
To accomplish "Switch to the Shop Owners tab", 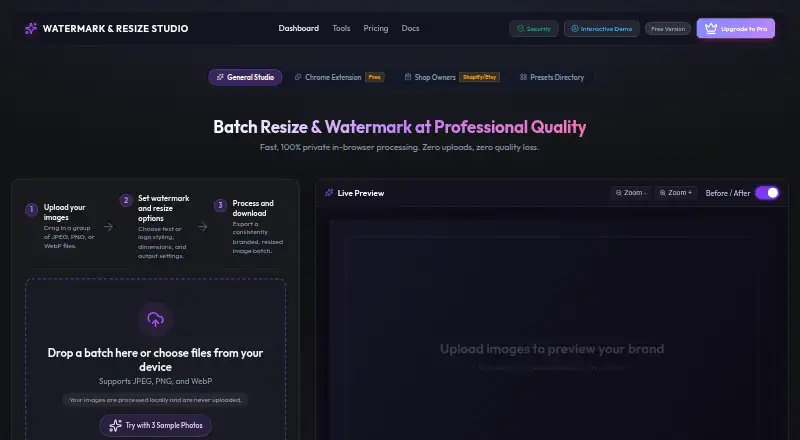I will pos(452,77).
